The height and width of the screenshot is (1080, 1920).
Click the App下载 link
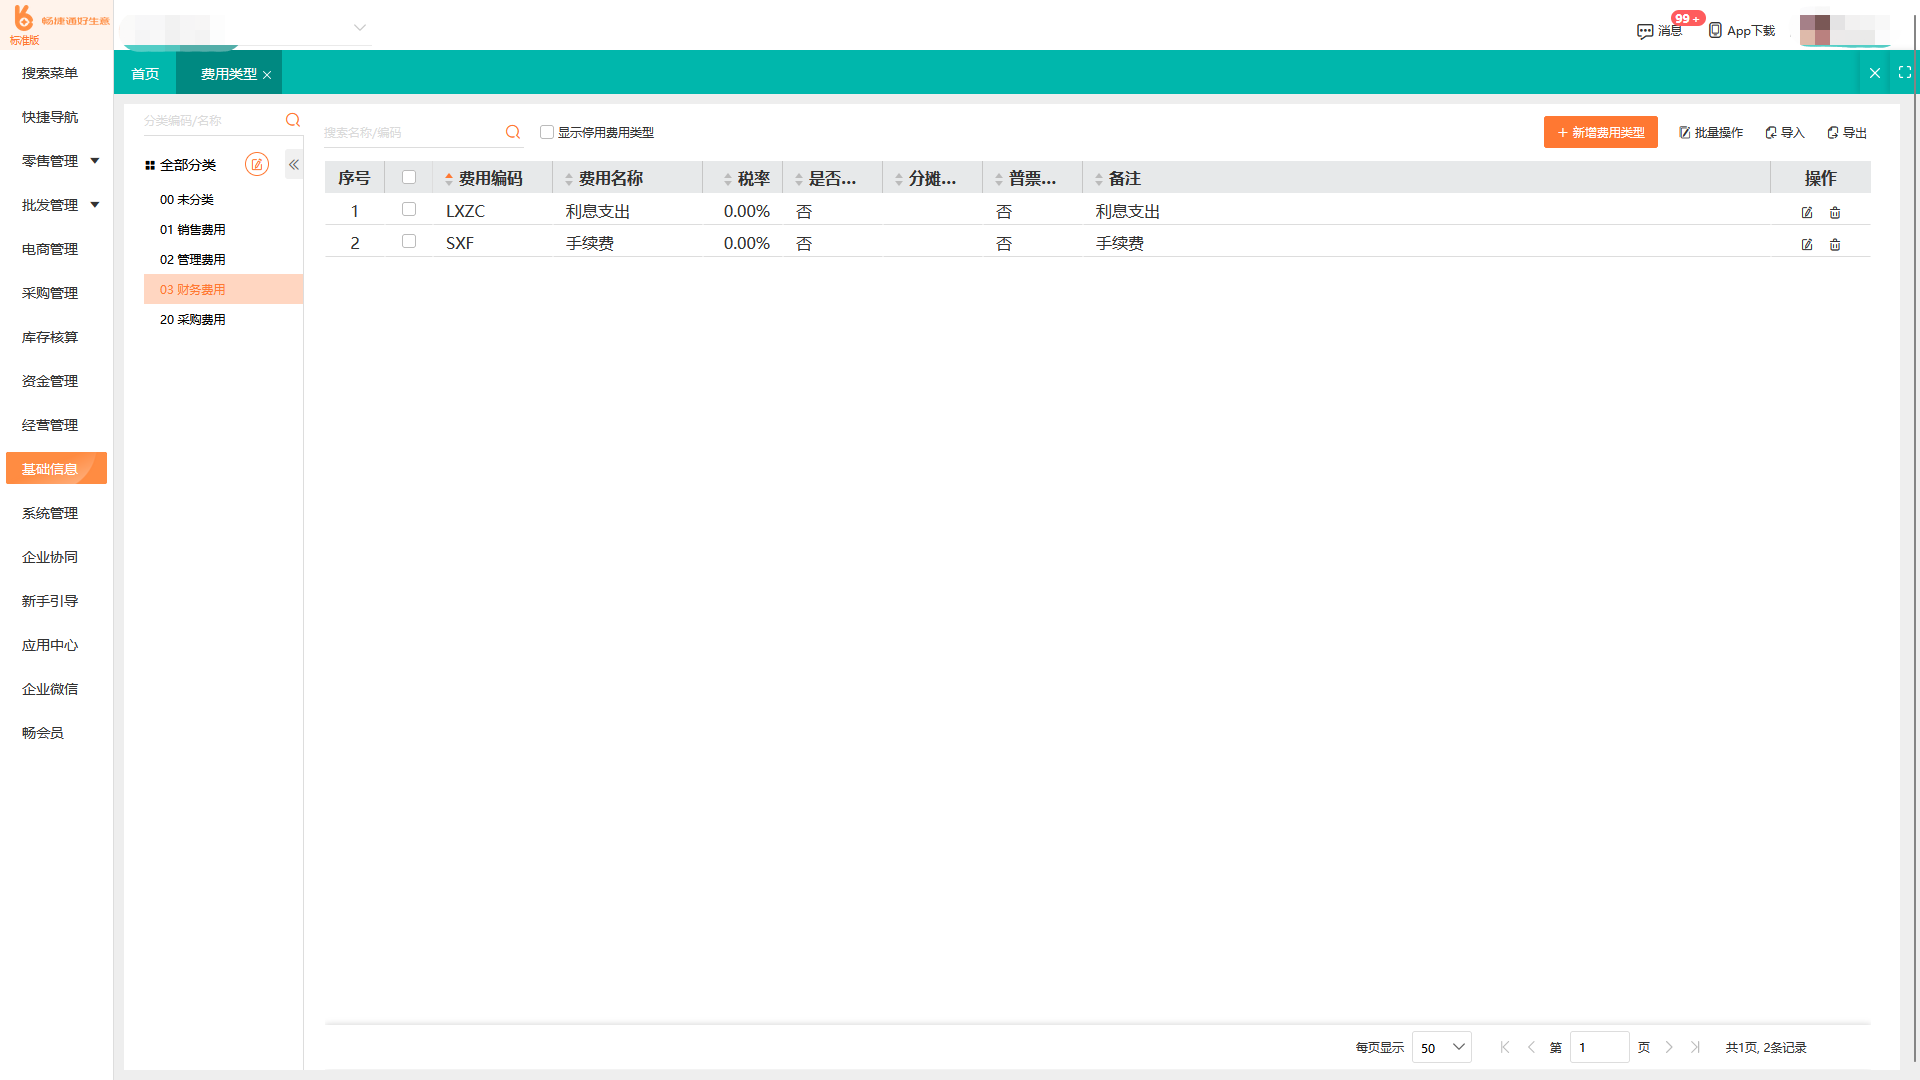pyautogui.click(x=1743, y=29)
